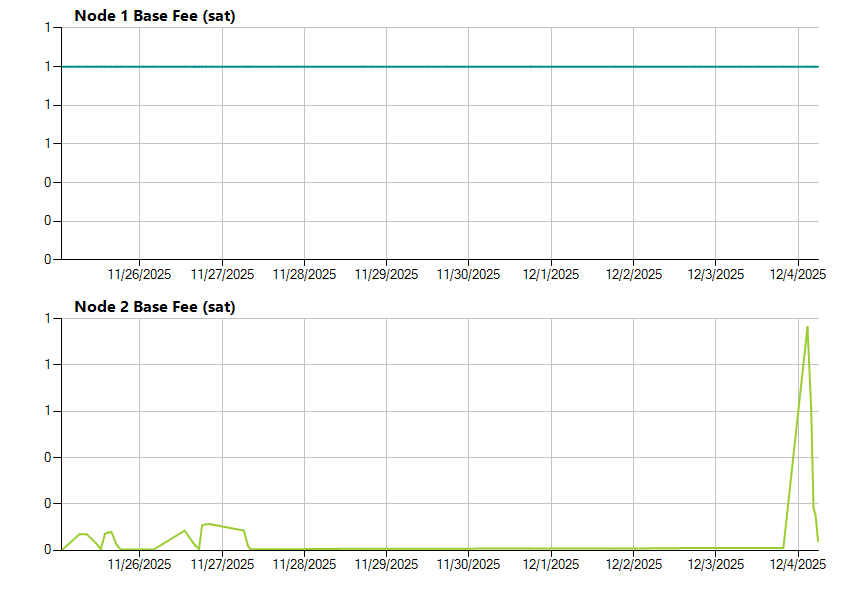Select 11/27/2025 label on Node 1 chart axis
This screenshot has width=860, height=600.
pos(222,273)
